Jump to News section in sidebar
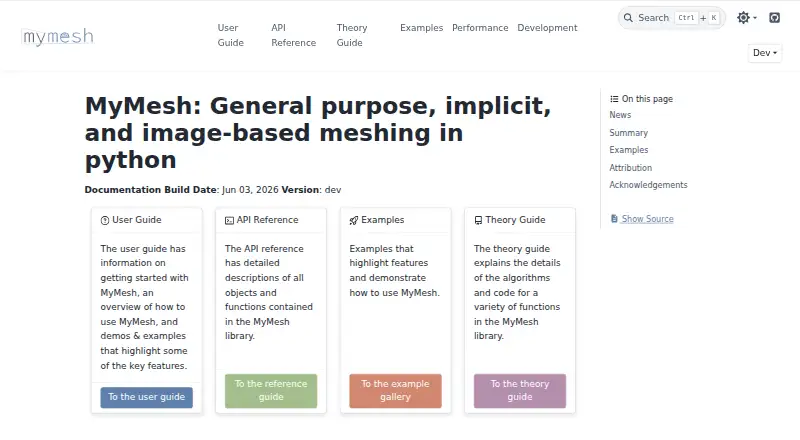 (x=620, y=115)
